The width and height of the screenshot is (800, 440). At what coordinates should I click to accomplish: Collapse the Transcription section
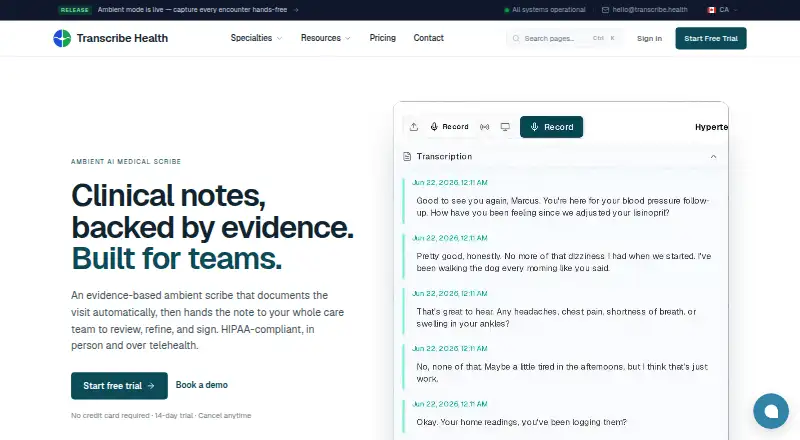(x=713, y=157)
